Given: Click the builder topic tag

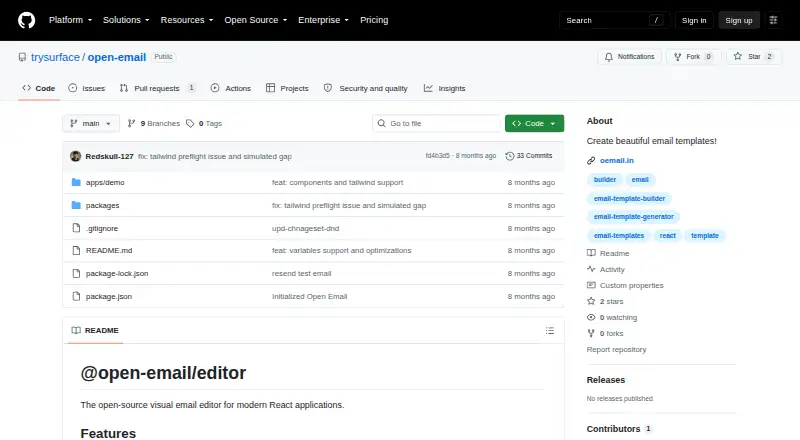Looking at the screenshot, I should [605, 180].
